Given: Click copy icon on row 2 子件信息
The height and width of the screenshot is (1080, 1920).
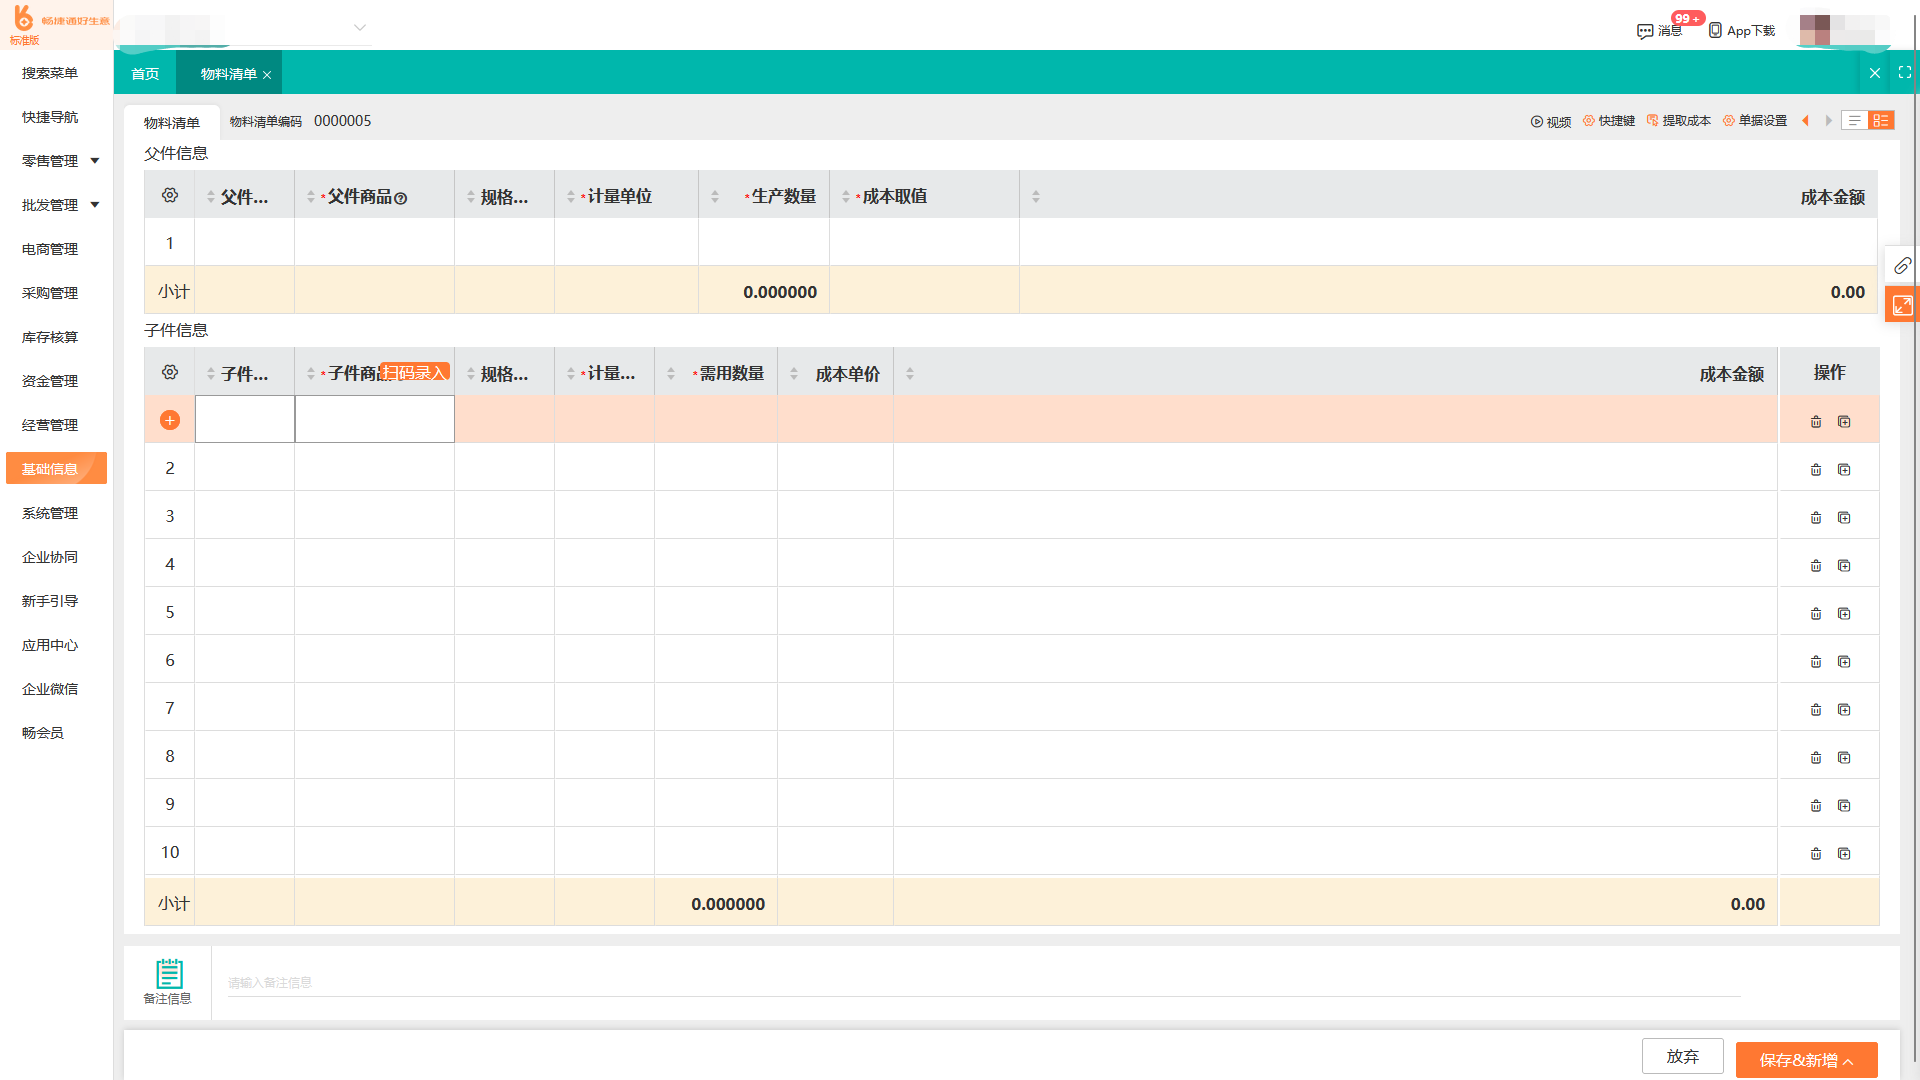Looking at the screenshot, I should 1844,469.
